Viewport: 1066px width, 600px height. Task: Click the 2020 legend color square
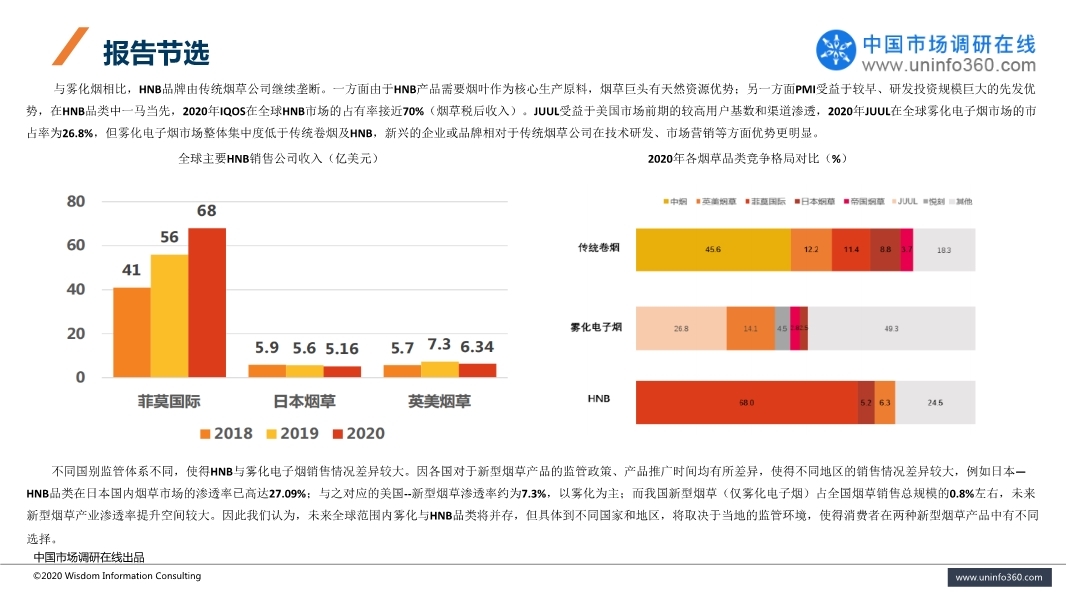click(x=337, y=434)
